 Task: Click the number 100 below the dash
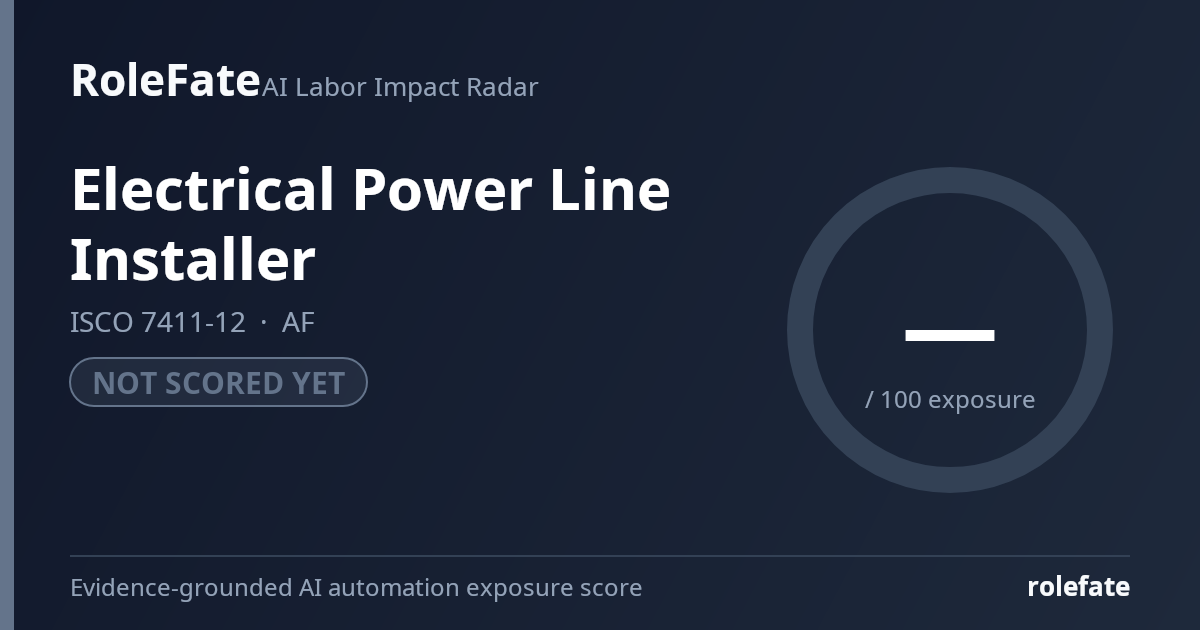tap(901, 400)
